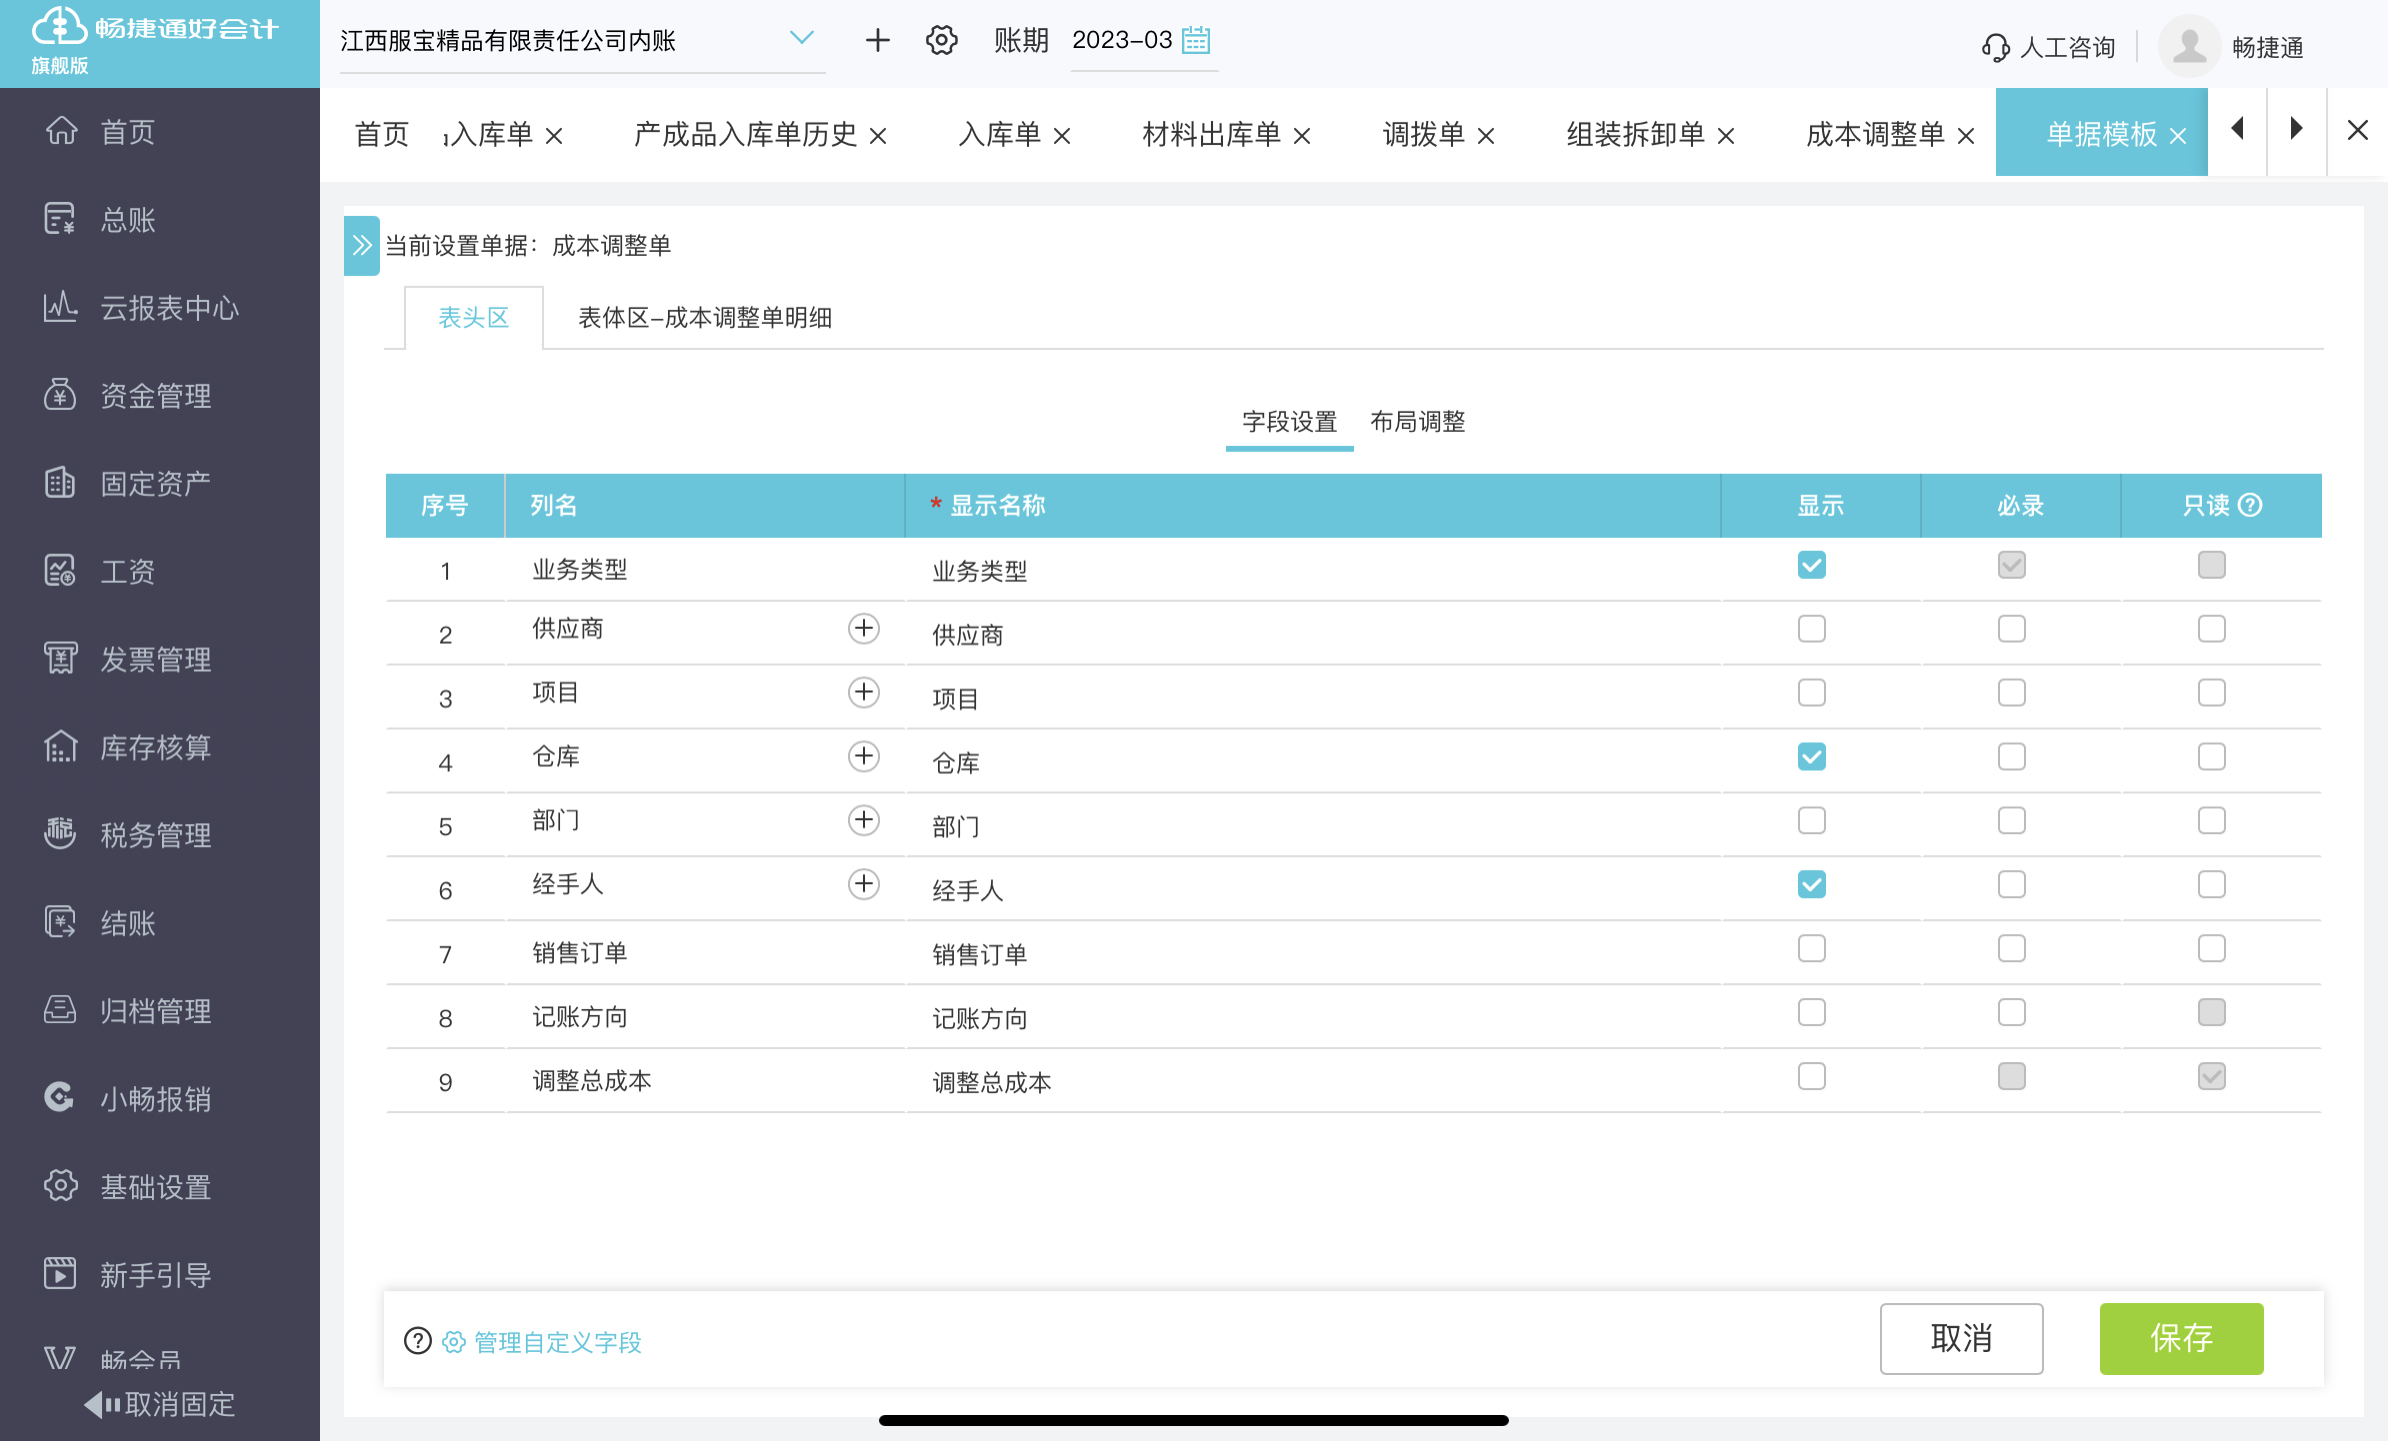Switch to 表体区–成本调整单明细 tab
2388x1441 pixels.
tap(708, 317)
